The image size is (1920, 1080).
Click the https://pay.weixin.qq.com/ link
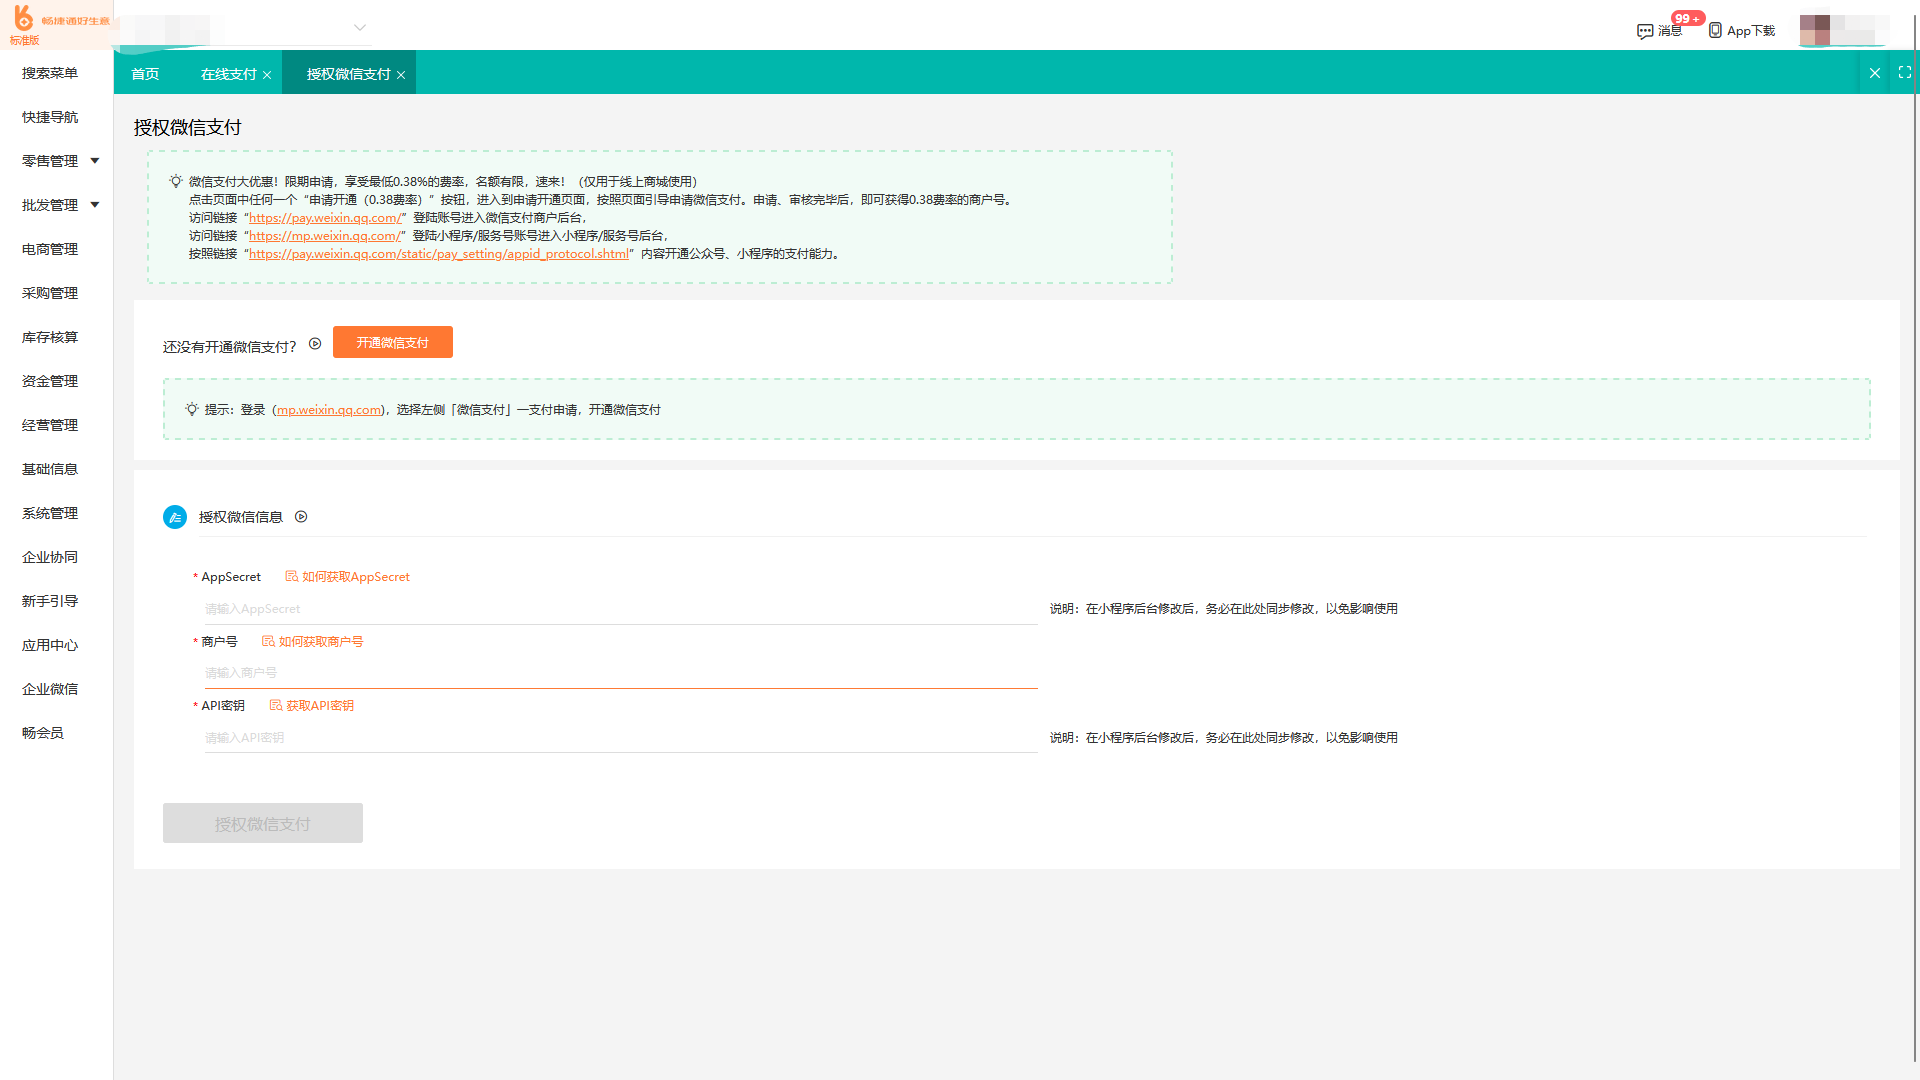(326, 216)
